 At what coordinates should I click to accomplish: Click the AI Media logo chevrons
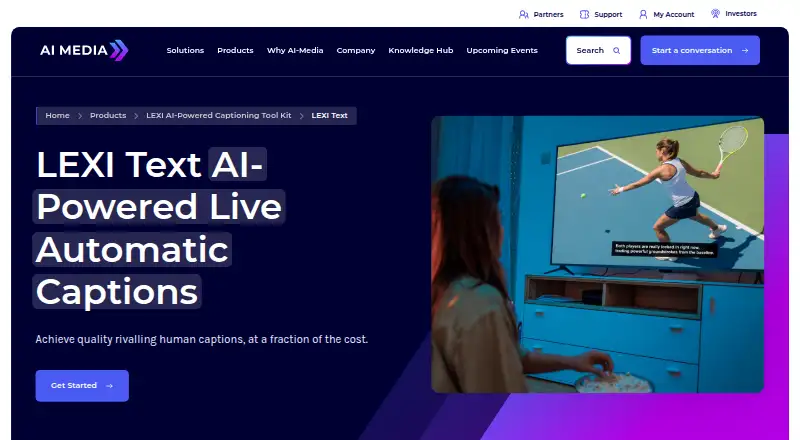tap(119, 50)
